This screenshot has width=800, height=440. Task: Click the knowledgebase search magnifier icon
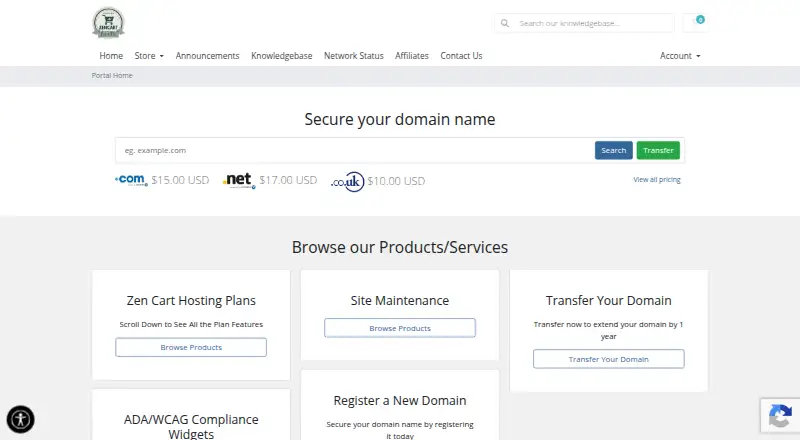pyautogui.click(x=505, y=23)
